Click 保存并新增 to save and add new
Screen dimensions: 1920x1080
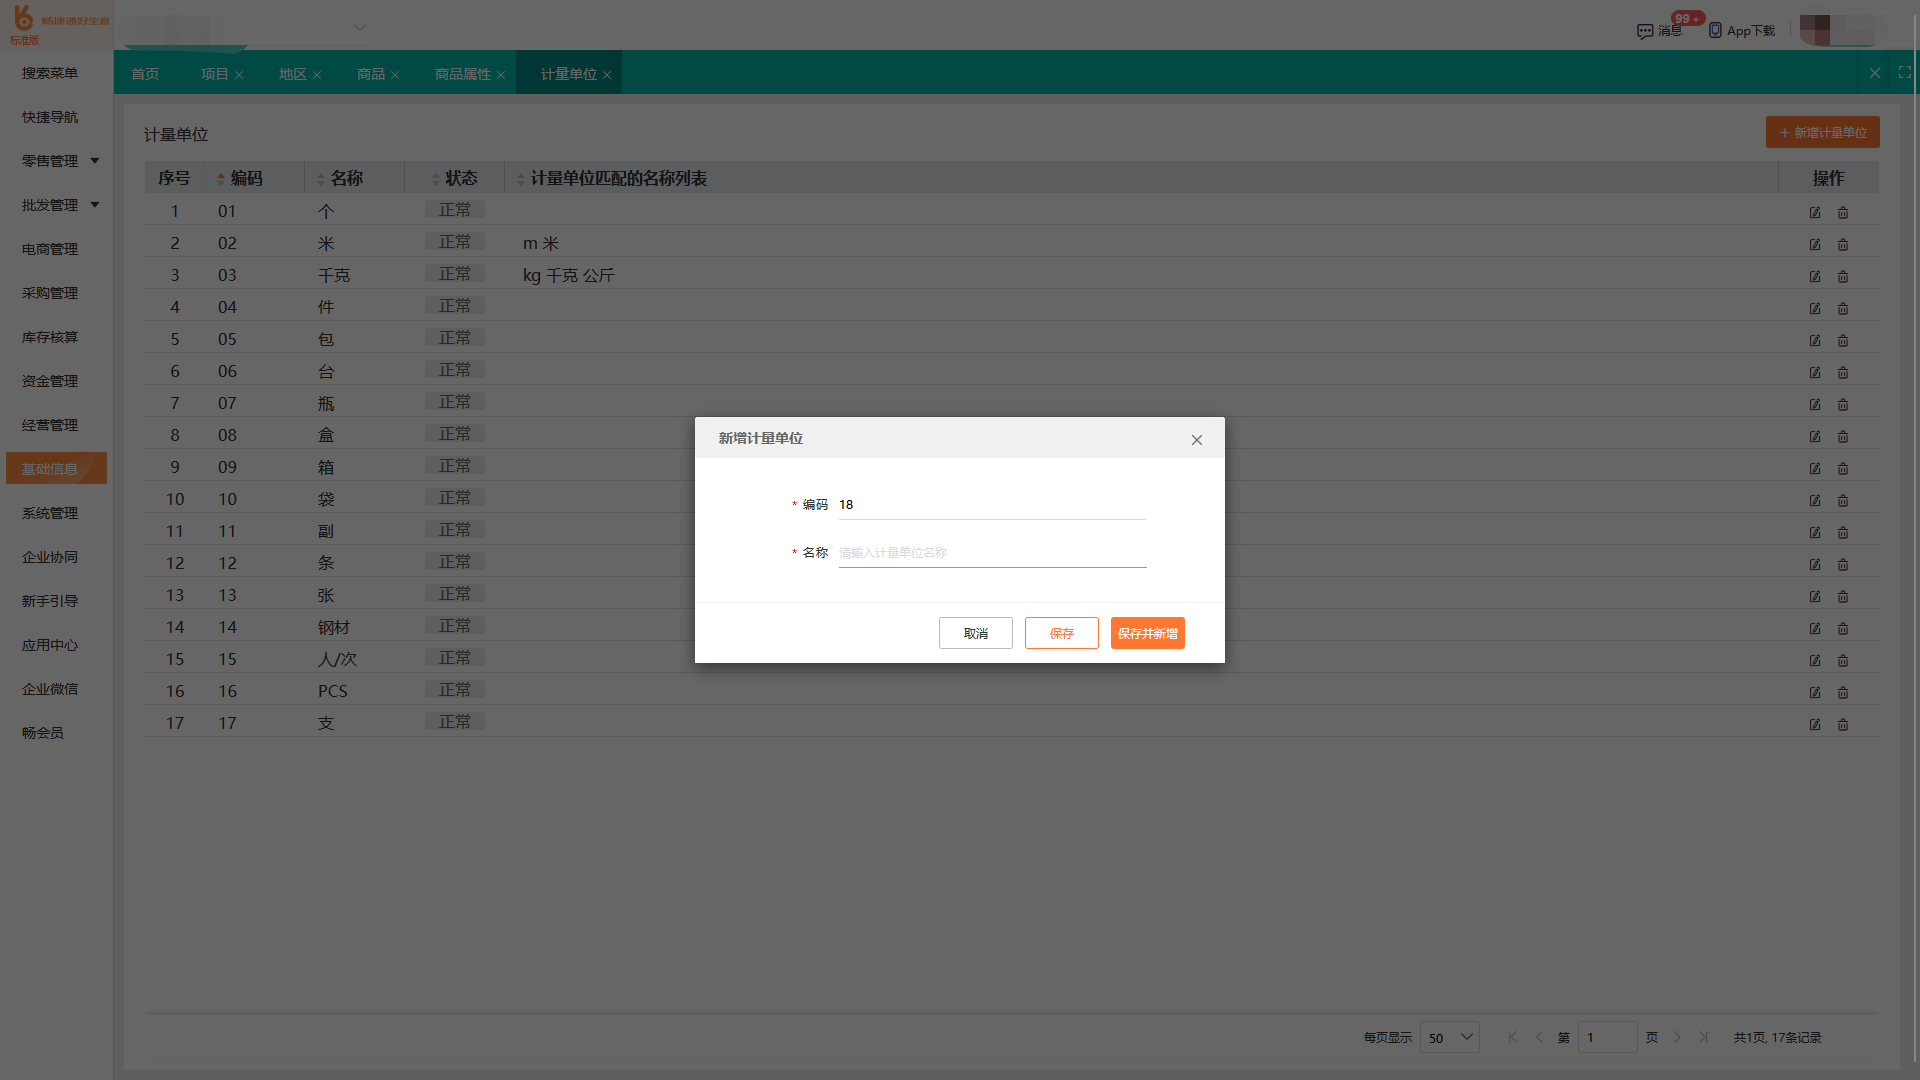coord(1146,632)
